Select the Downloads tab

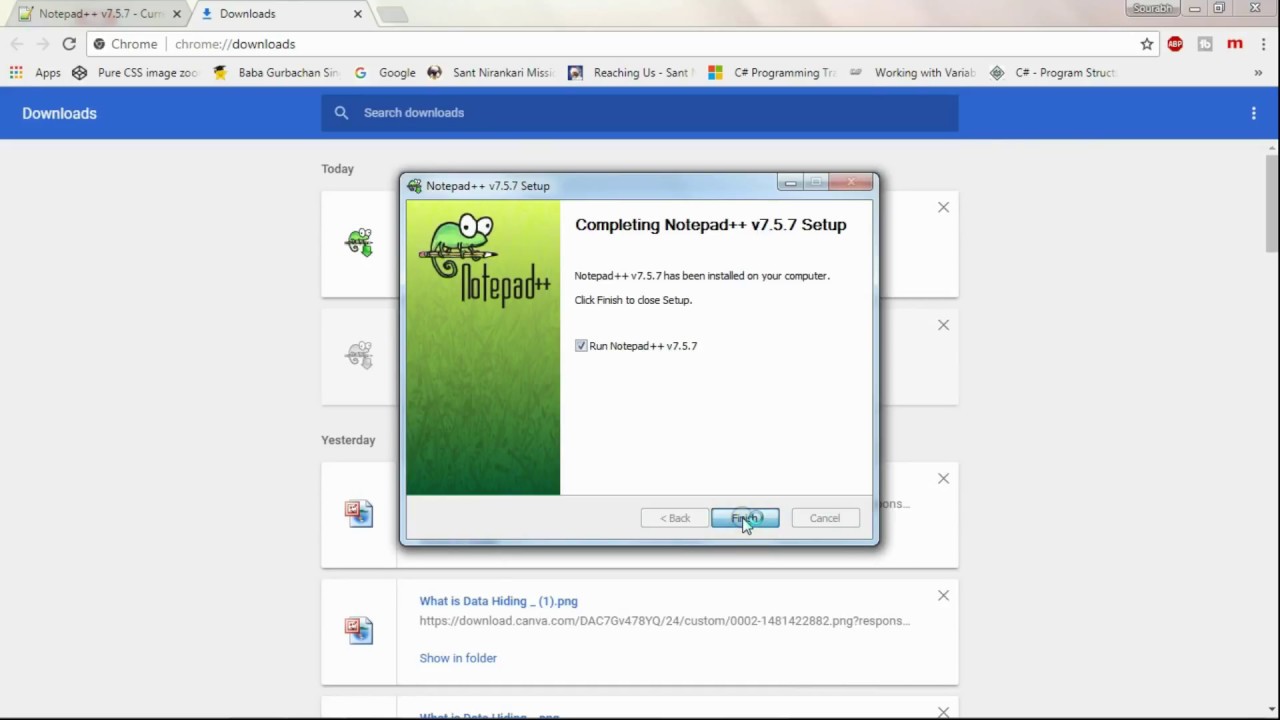[247, 13]
